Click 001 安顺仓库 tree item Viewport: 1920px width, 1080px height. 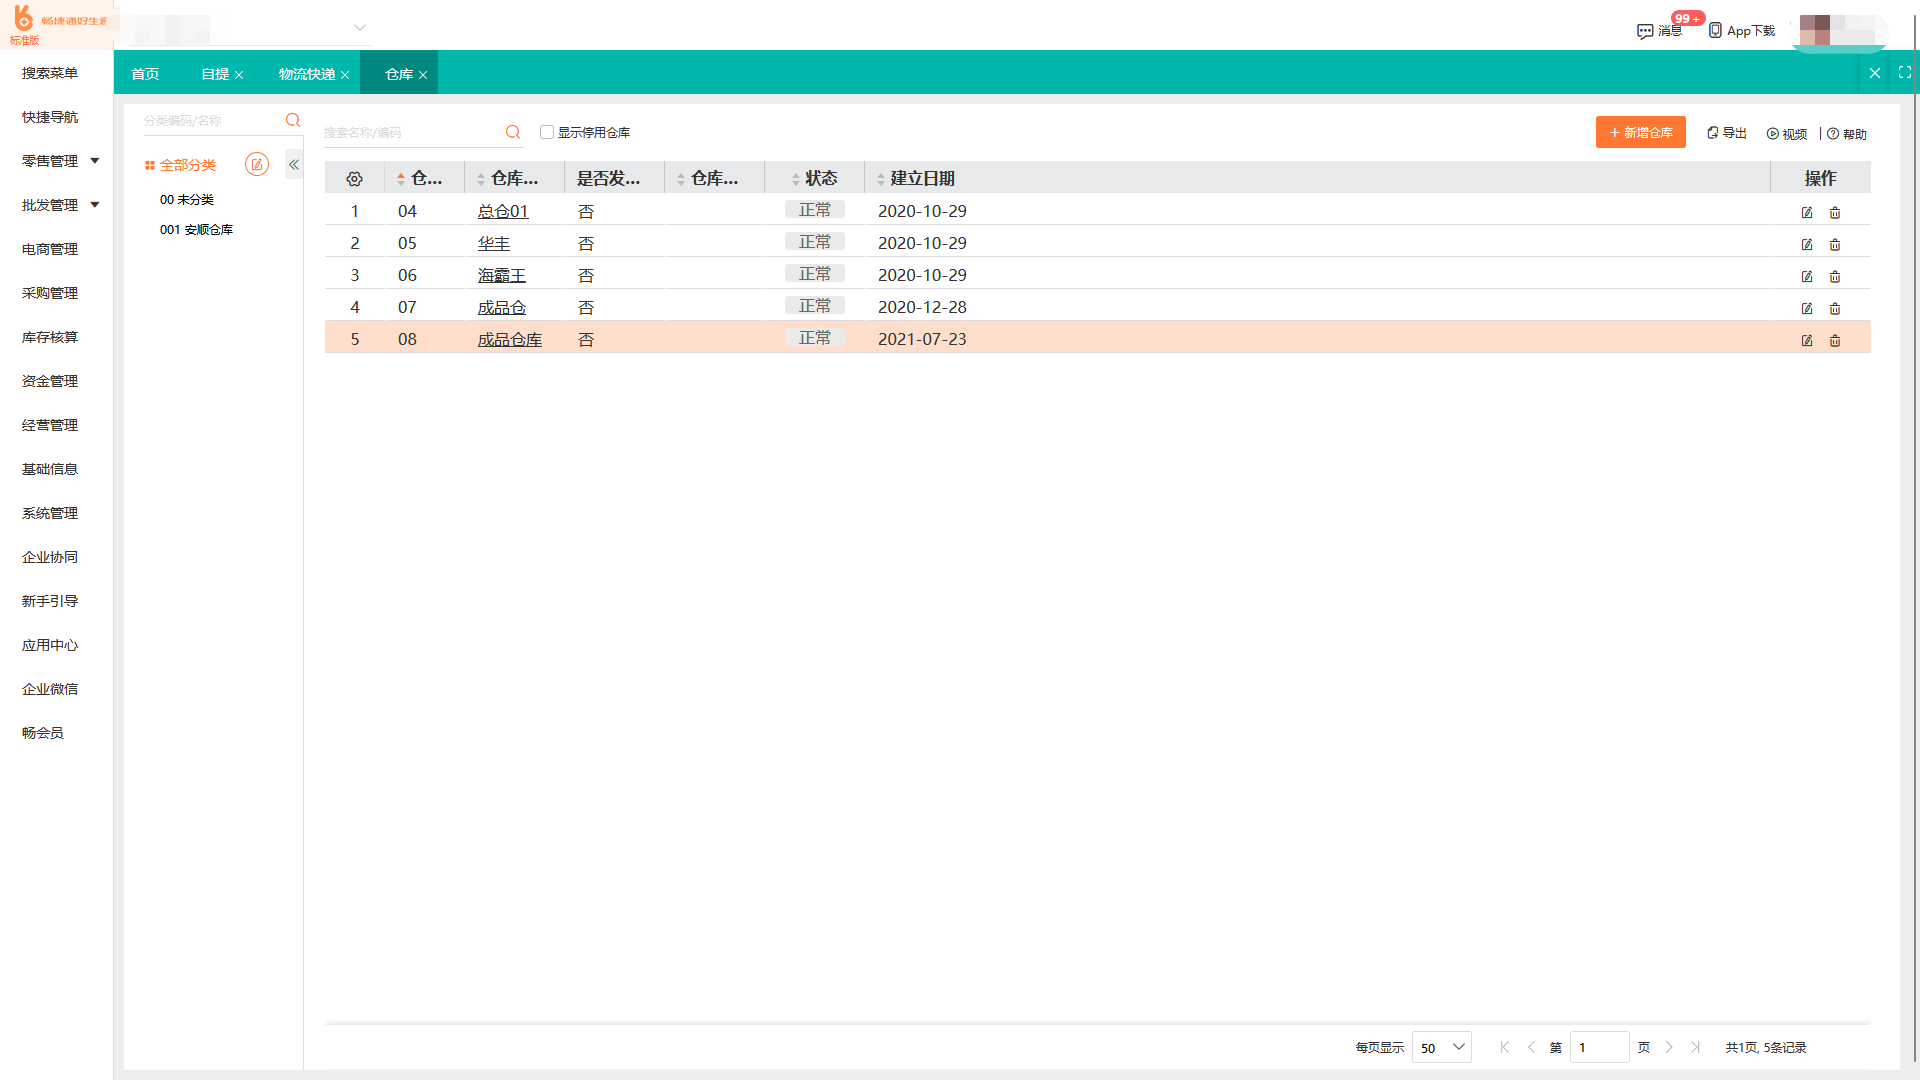(x=198, y=229)
